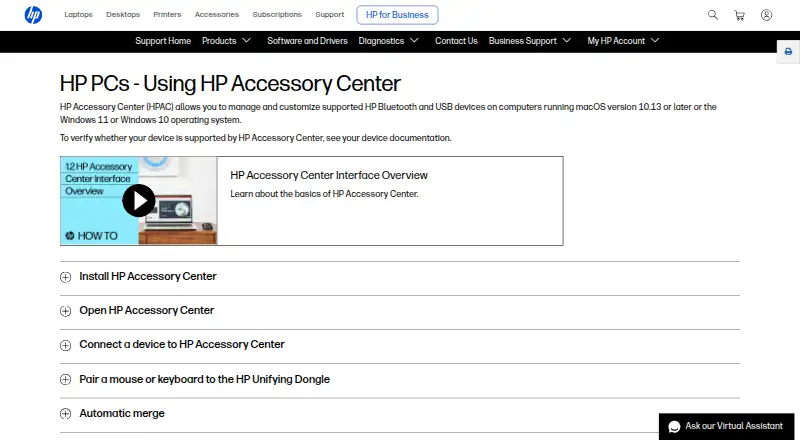
Task: Expand Open HP Accessory Center section
Action: [399, 311]
